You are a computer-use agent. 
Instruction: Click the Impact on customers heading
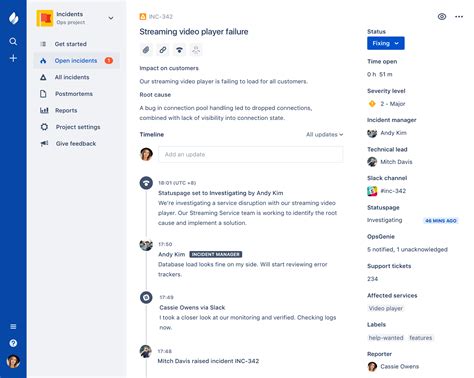pos(169,68)
